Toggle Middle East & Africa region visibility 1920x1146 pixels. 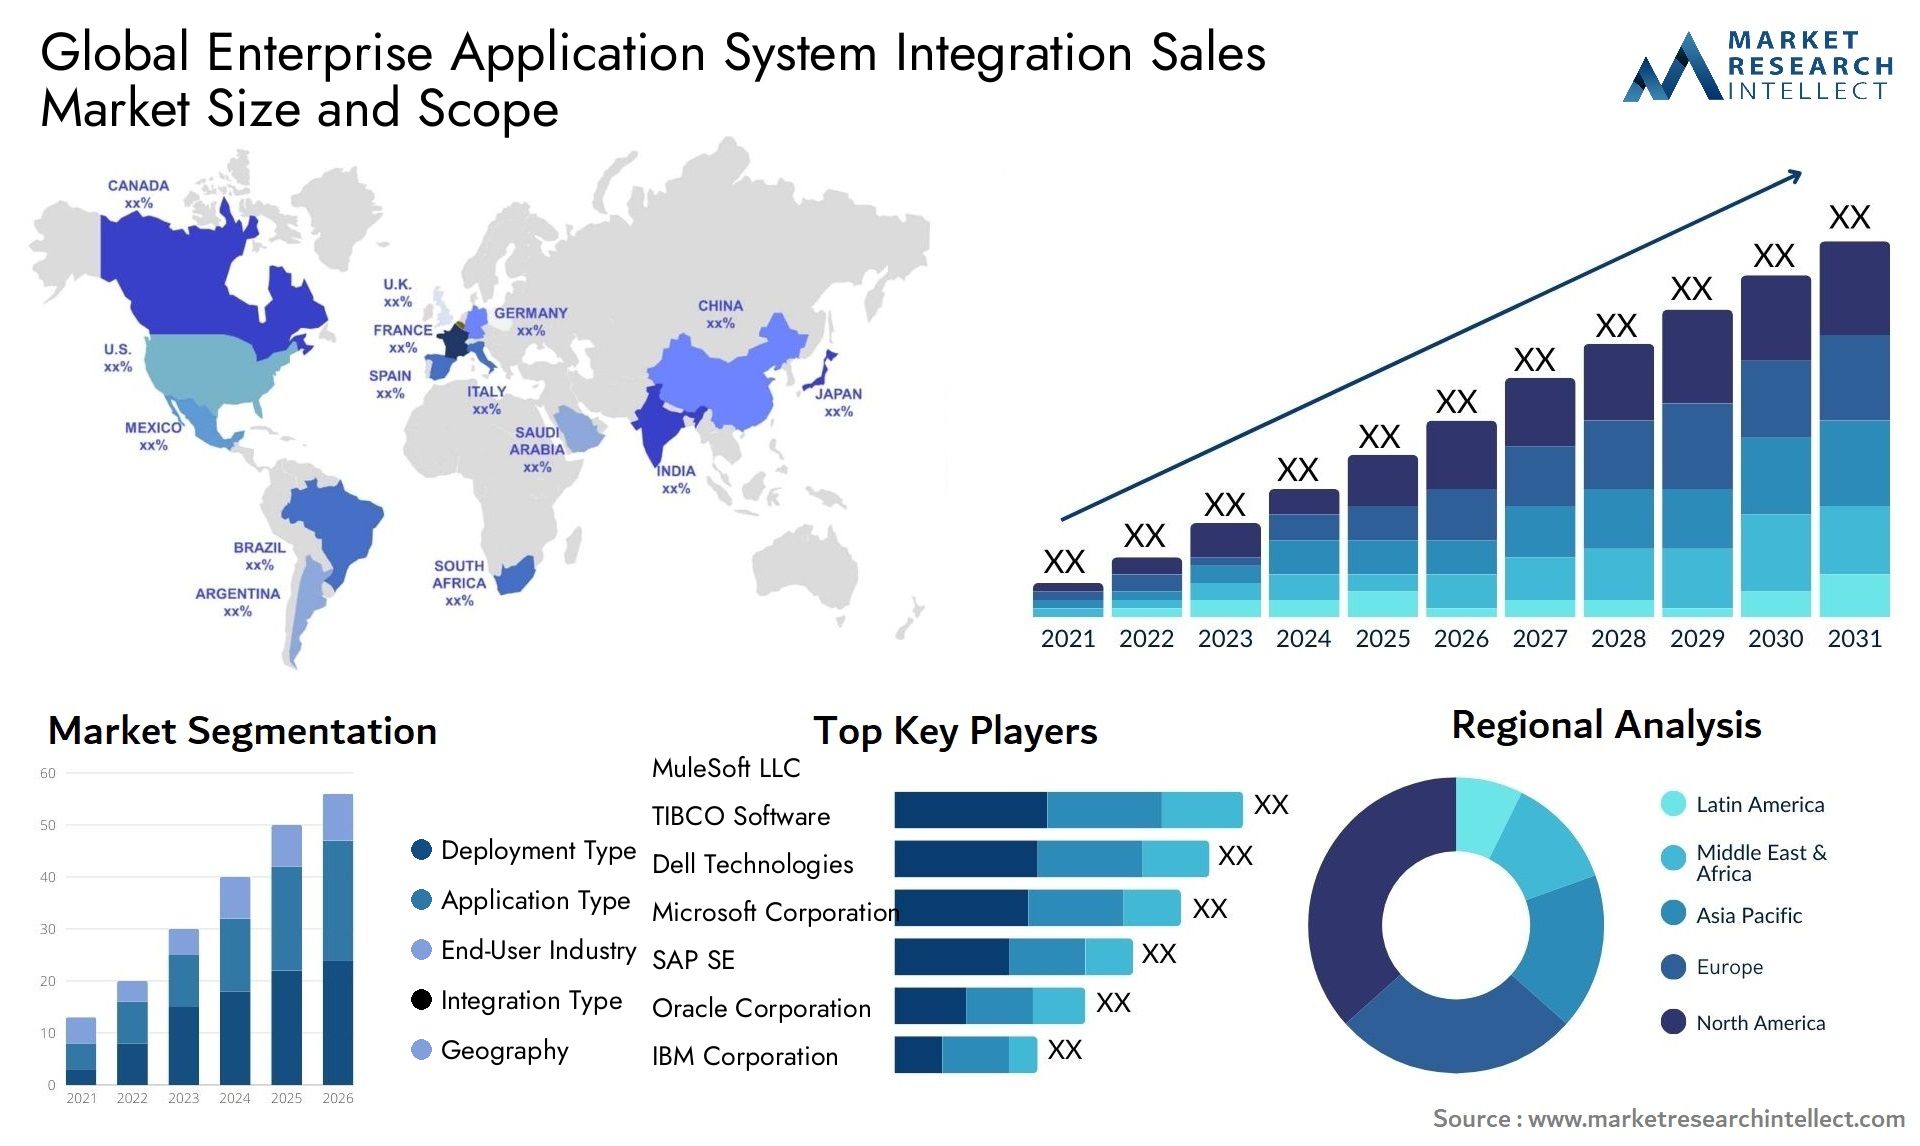coord(1670,870)
